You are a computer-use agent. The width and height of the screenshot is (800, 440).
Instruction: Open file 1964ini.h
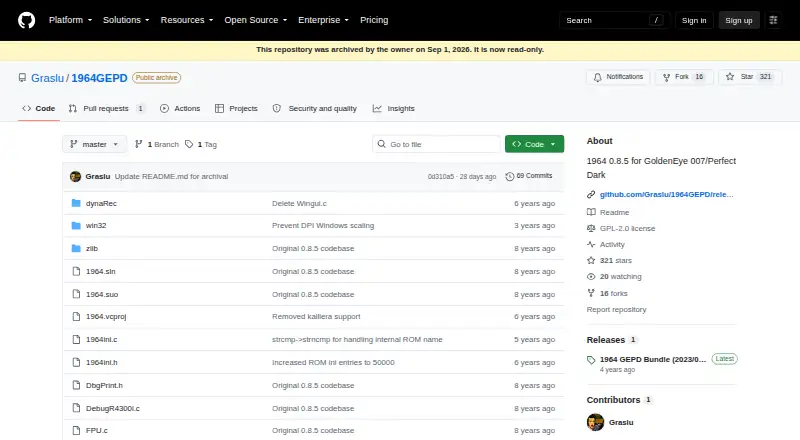pos(102,362)
